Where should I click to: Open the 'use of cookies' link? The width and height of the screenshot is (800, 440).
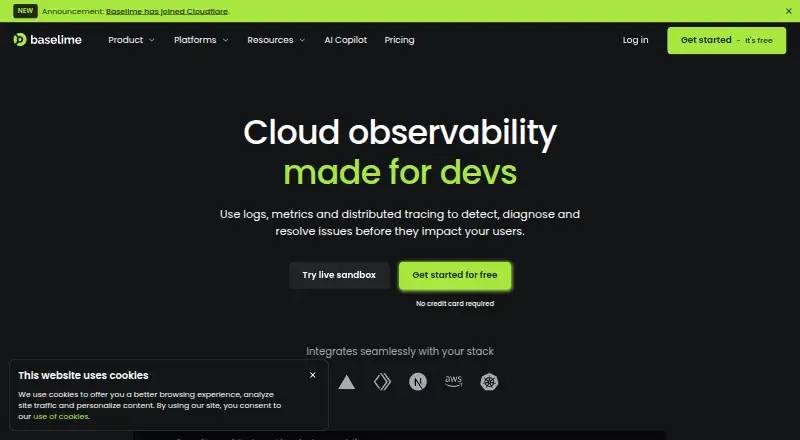[61, 417]
